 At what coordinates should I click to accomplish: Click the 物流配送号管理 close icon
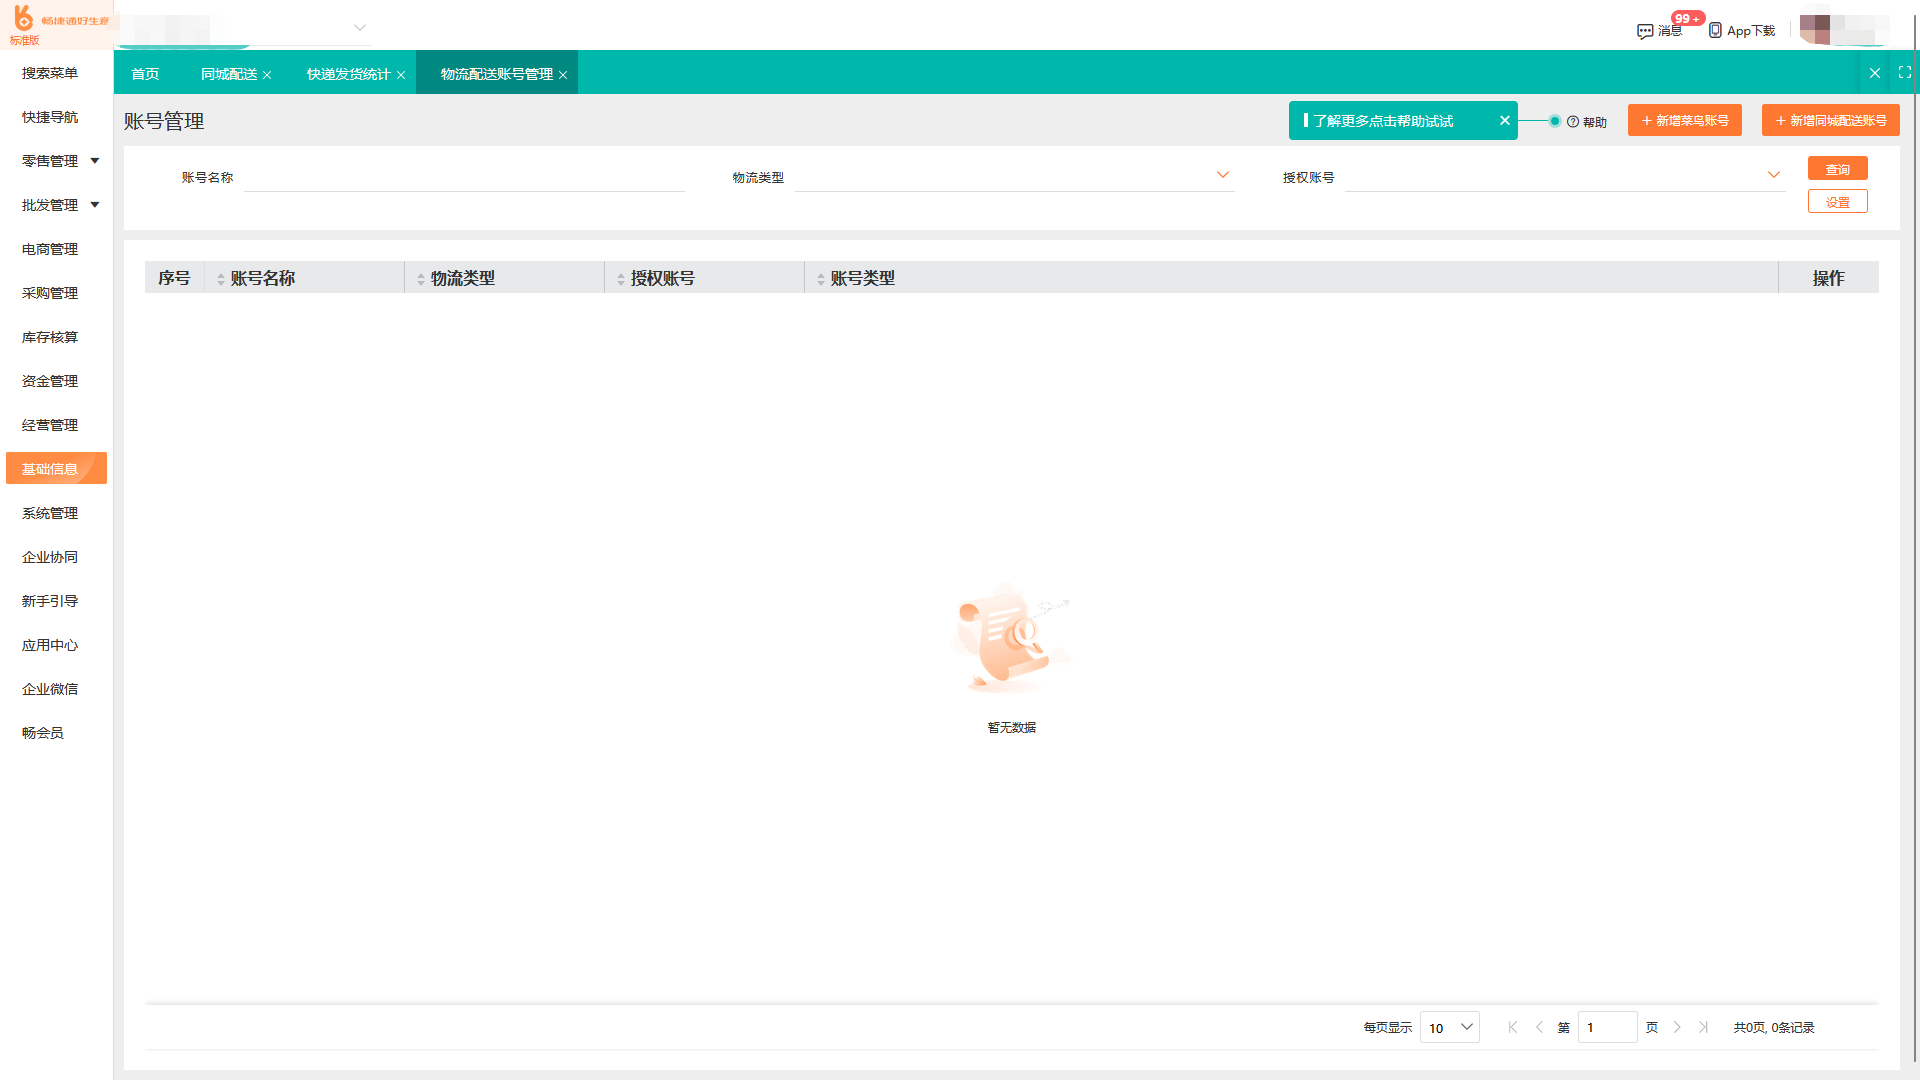(x=563, y=74)
